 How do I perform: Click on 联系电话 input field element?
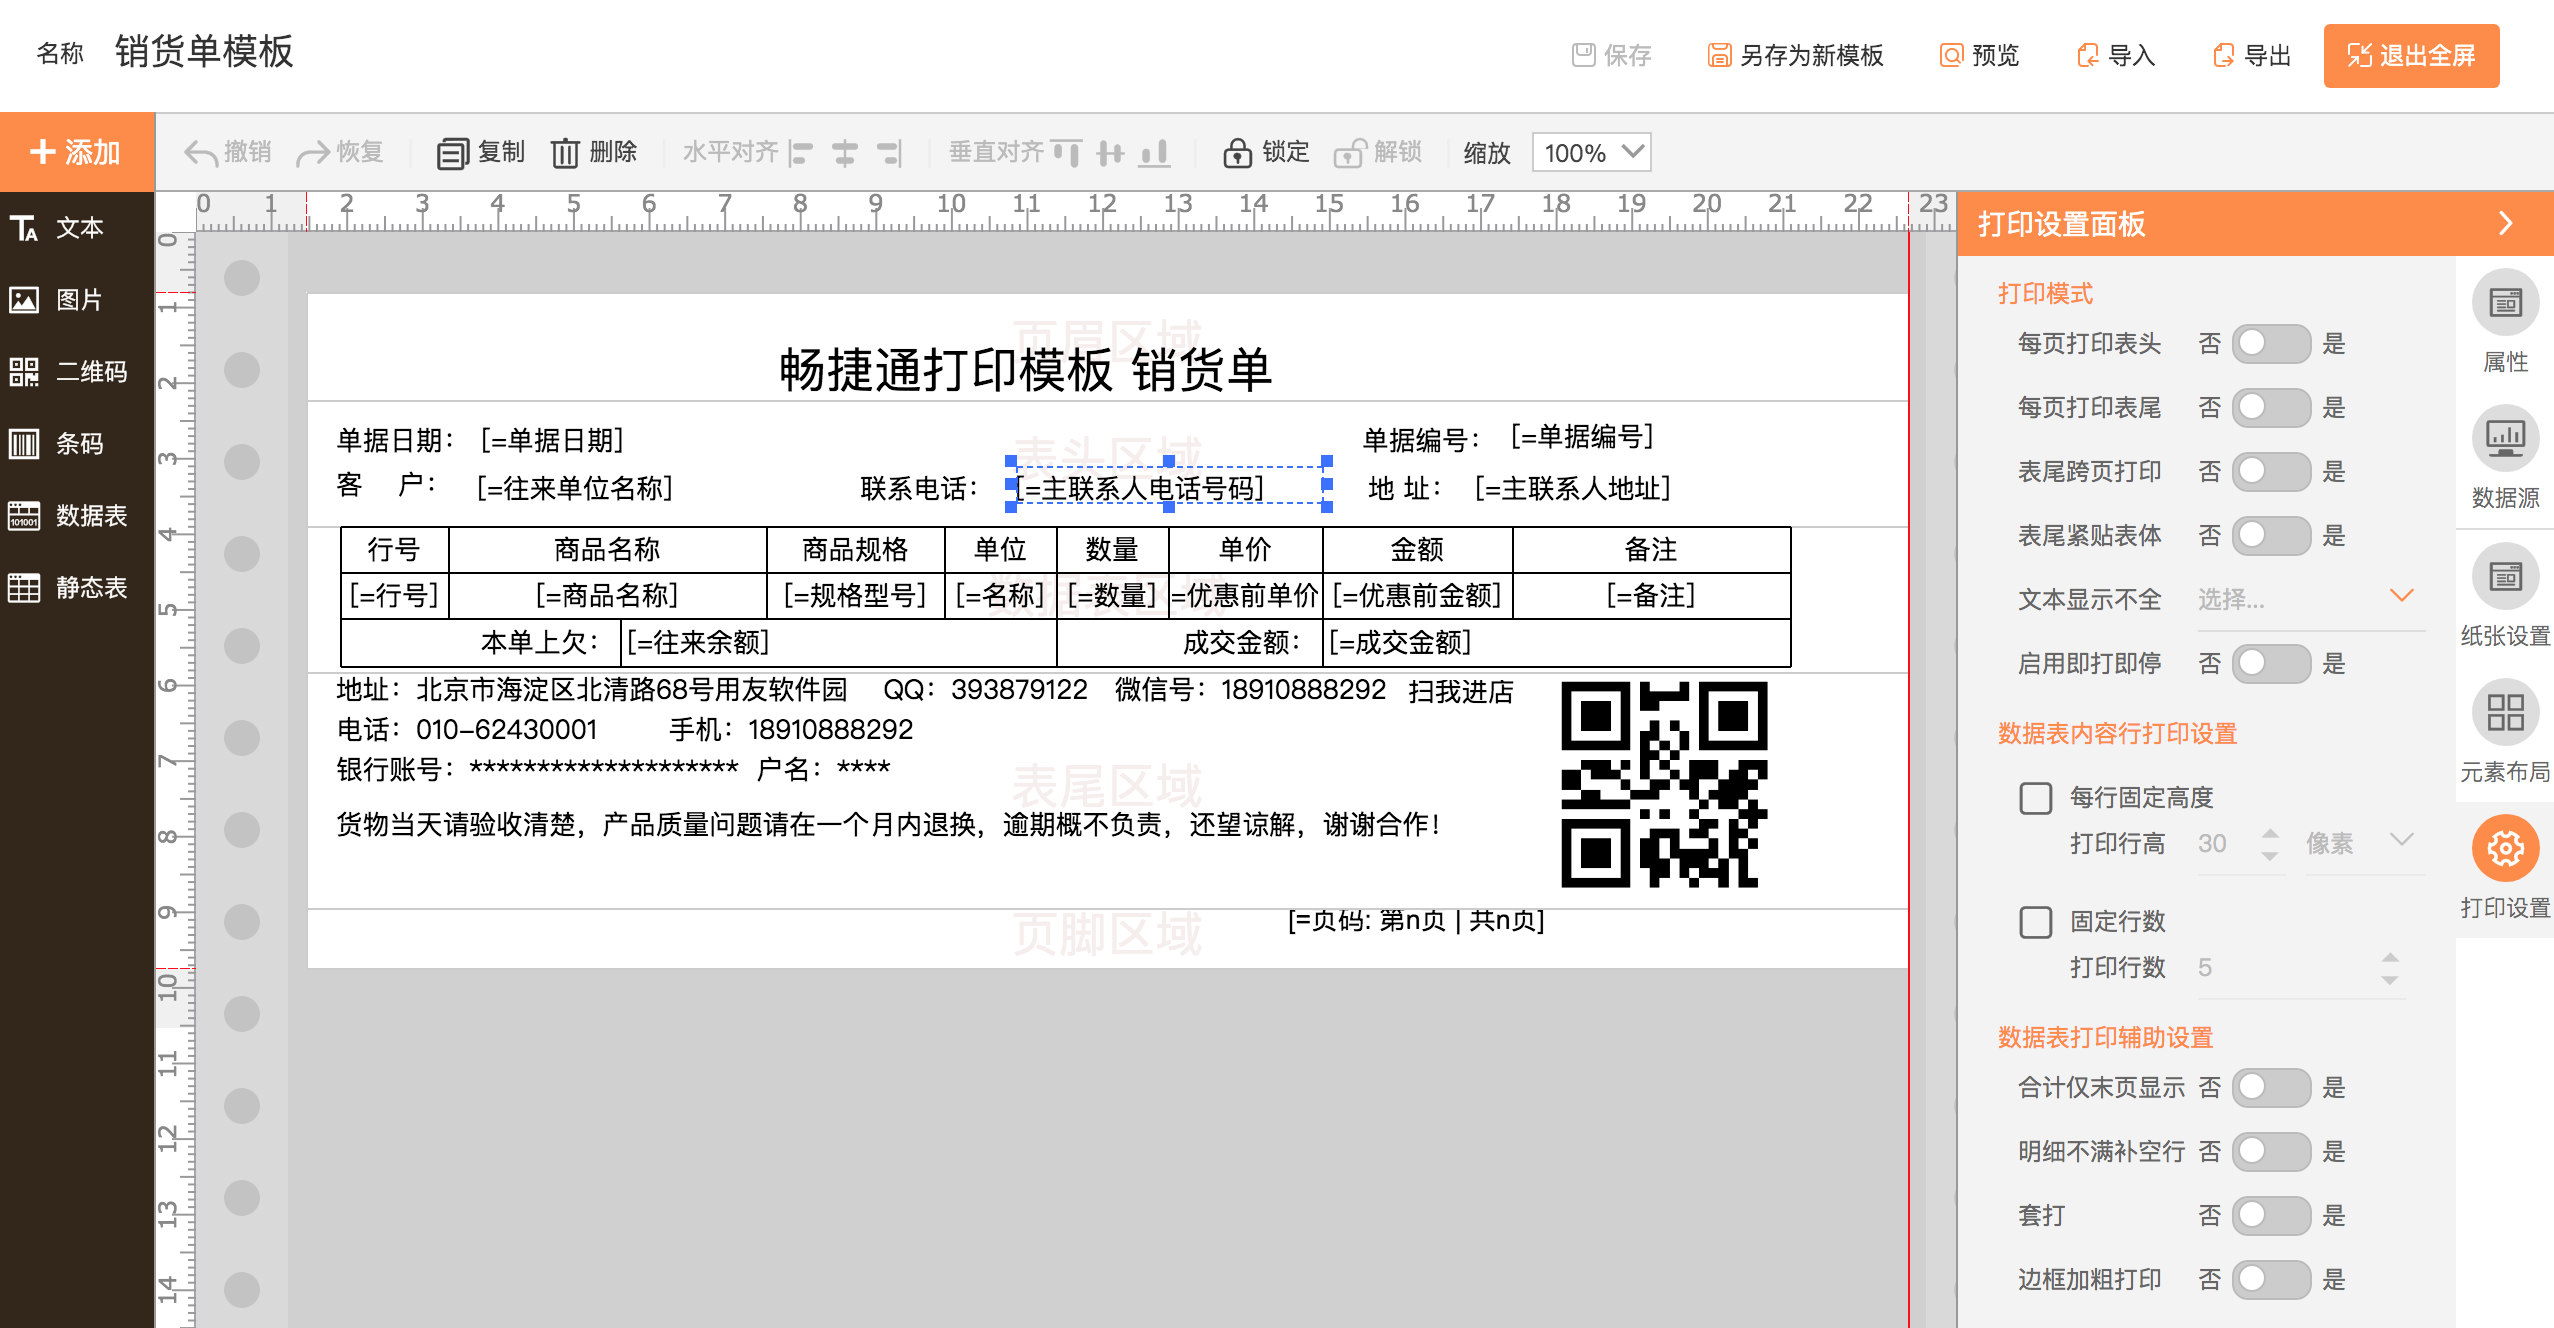[1166, 488]
